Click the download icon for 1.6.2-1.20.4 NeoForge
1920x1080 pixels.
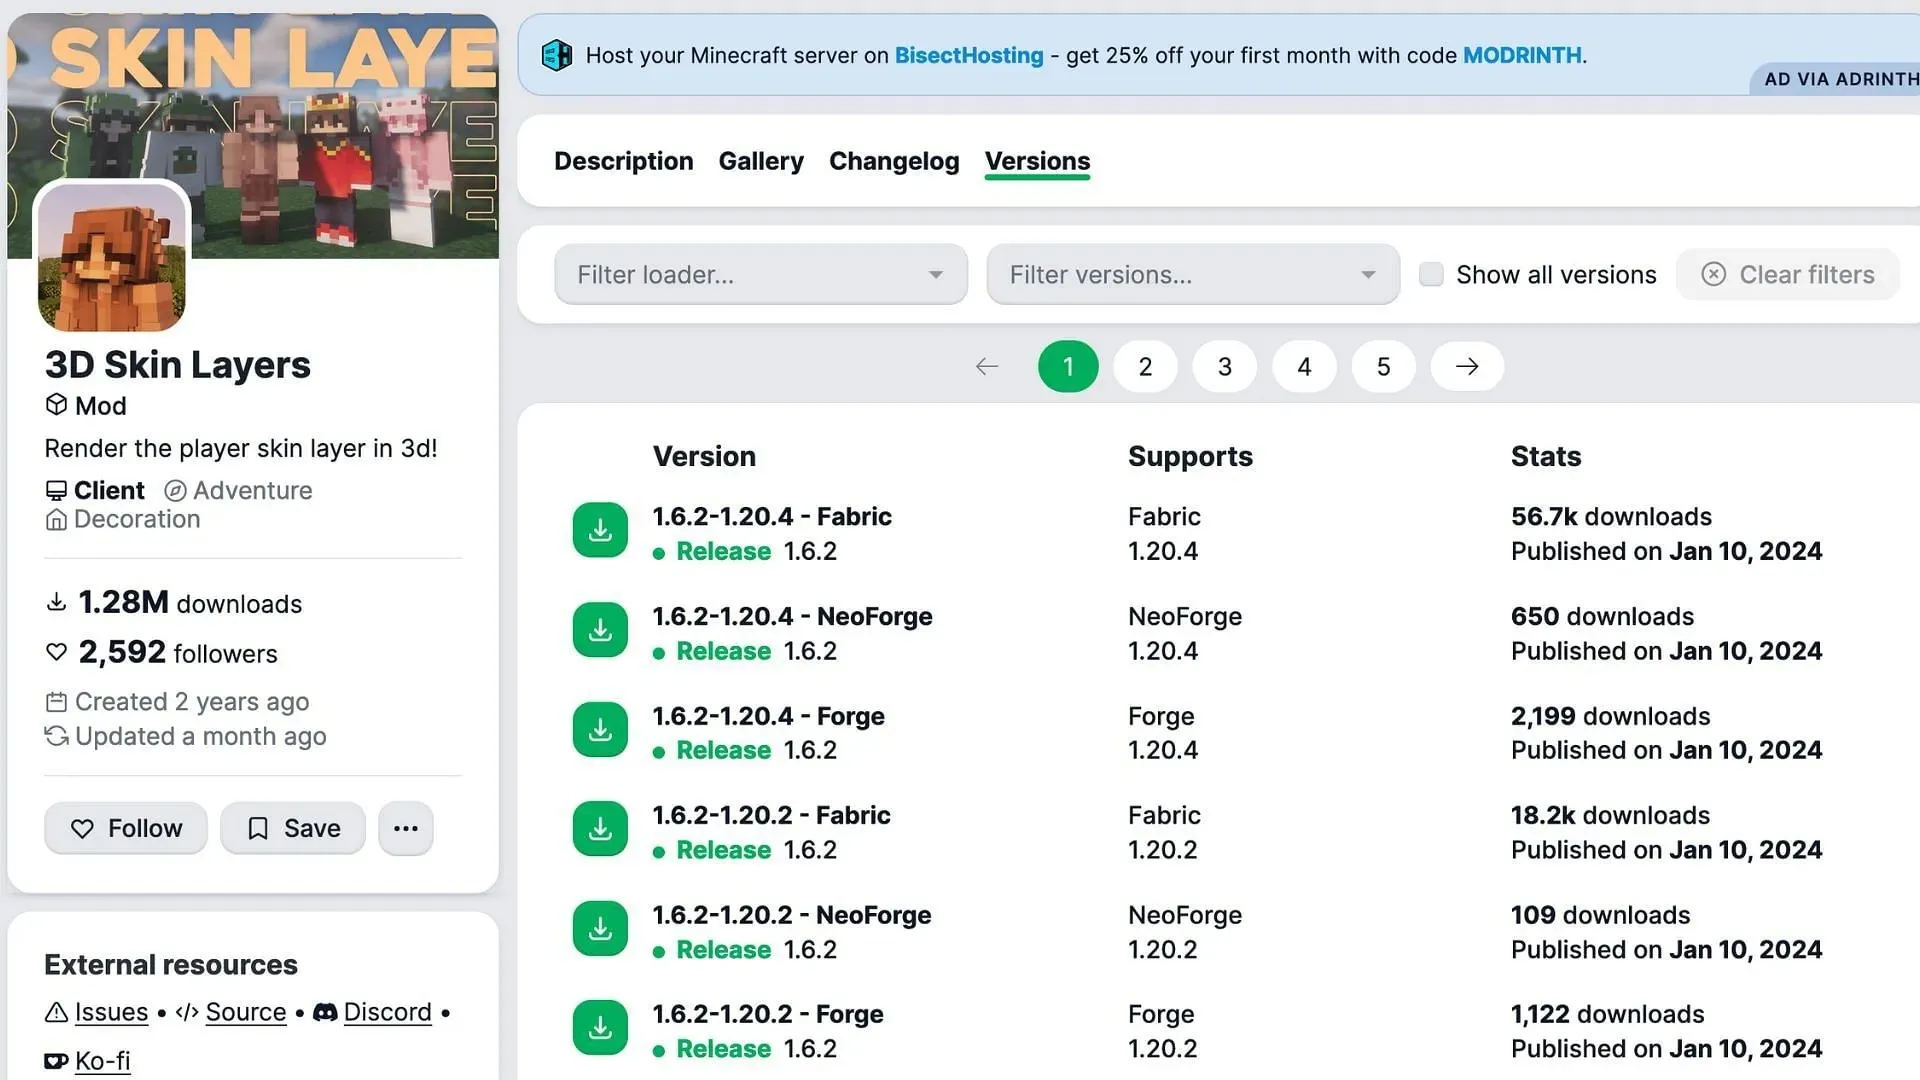(x=600, y=629)
